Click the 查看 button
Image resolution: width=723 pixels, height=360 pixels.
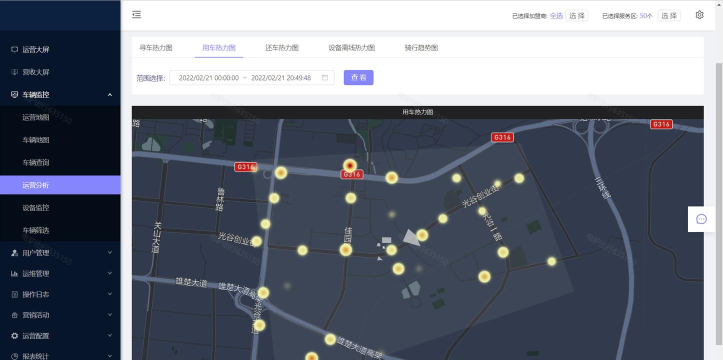359,77
